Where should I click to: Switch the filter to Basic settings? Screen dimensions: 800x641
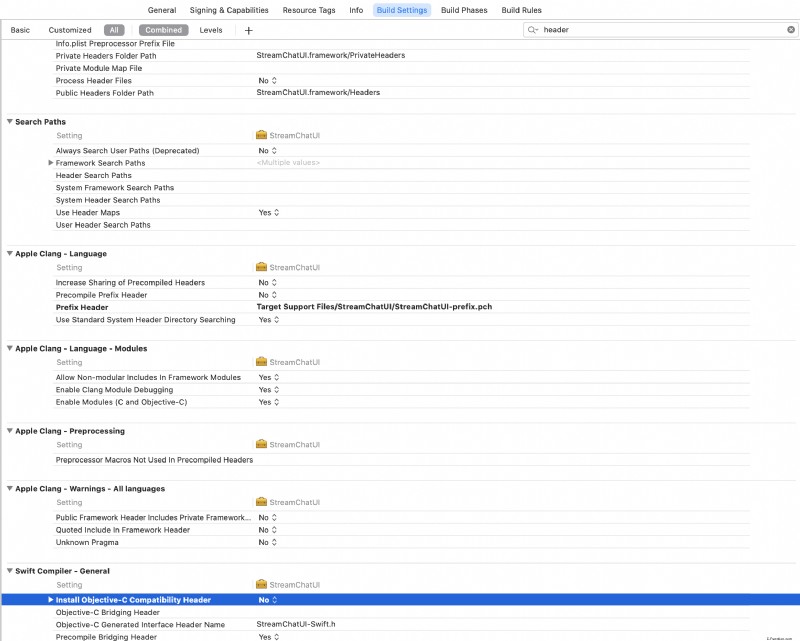click(20, 30)
